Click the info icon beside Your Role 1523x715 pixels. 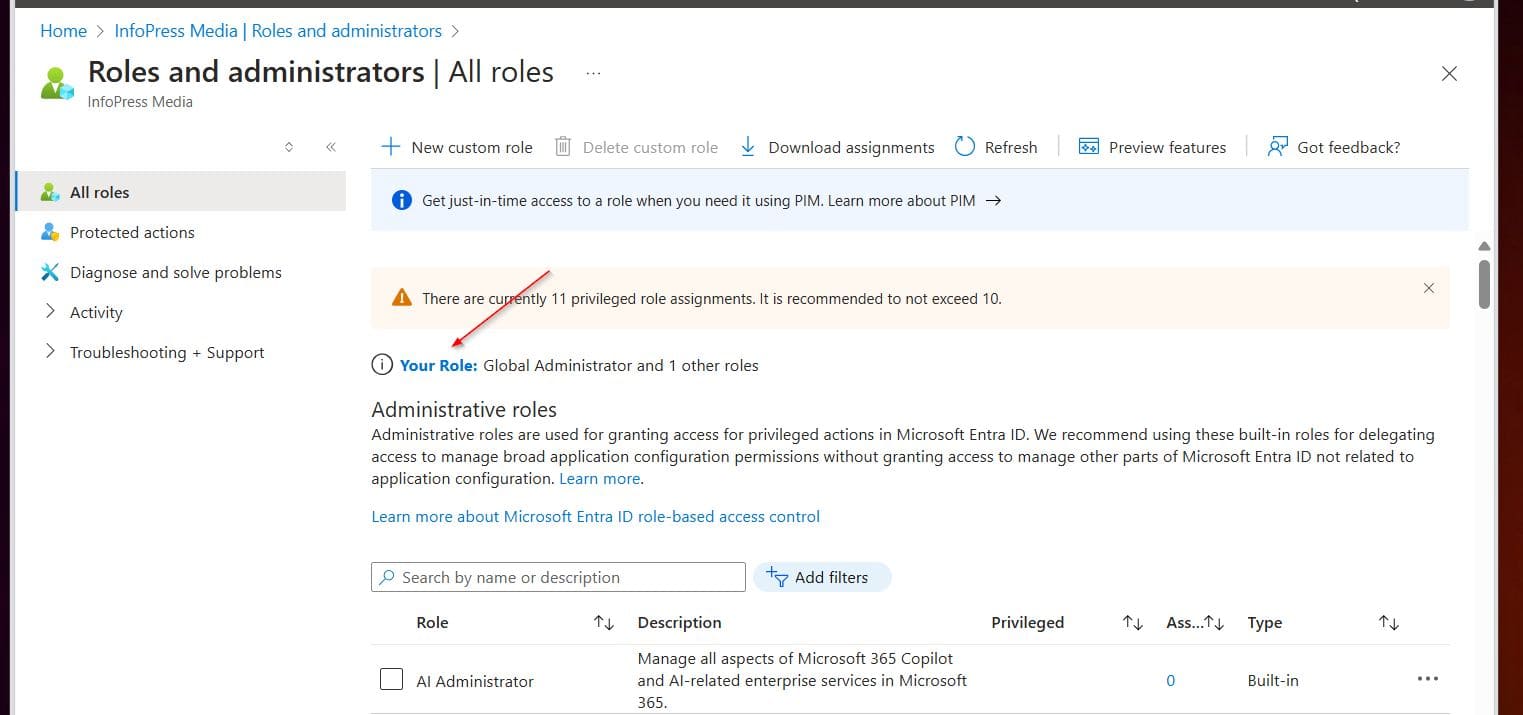[382, 364]
